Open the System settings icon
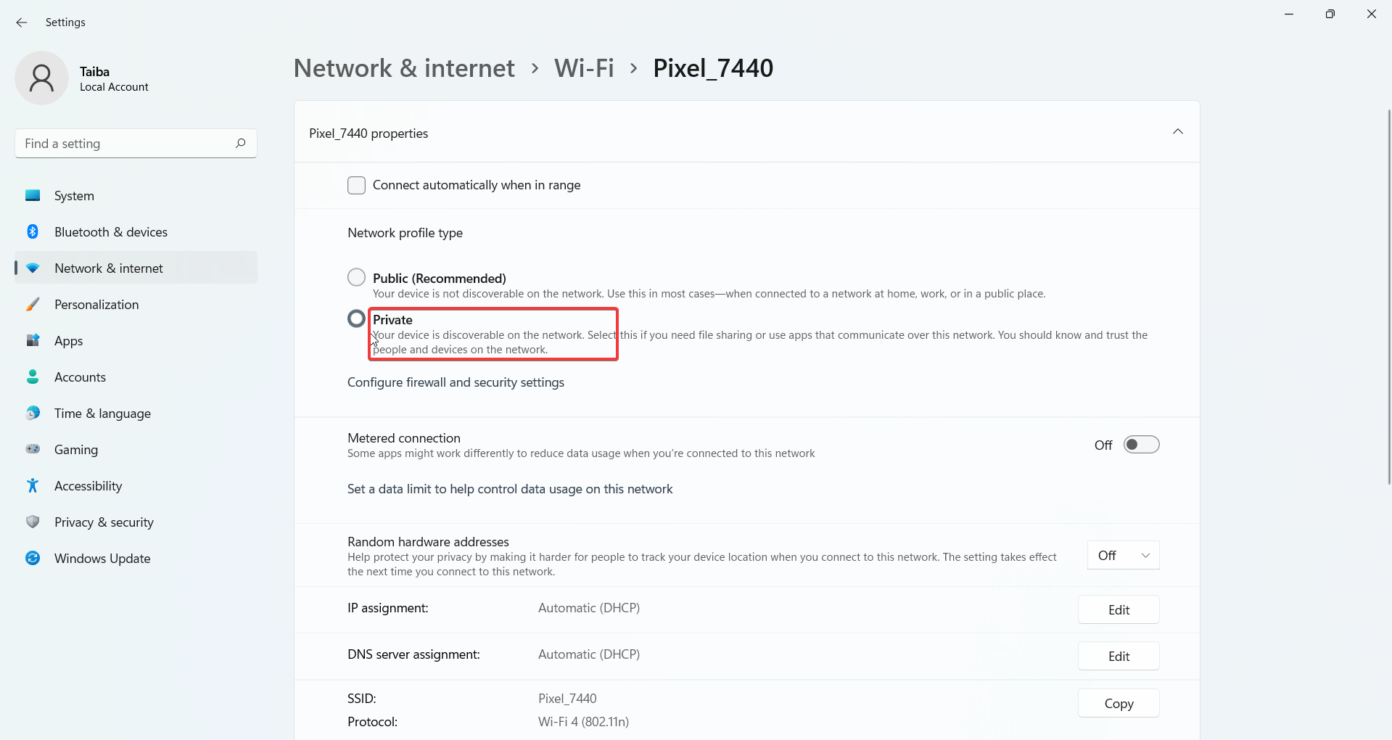The height and width of the screenshot is (740, 1392). (x=33, y=195)
